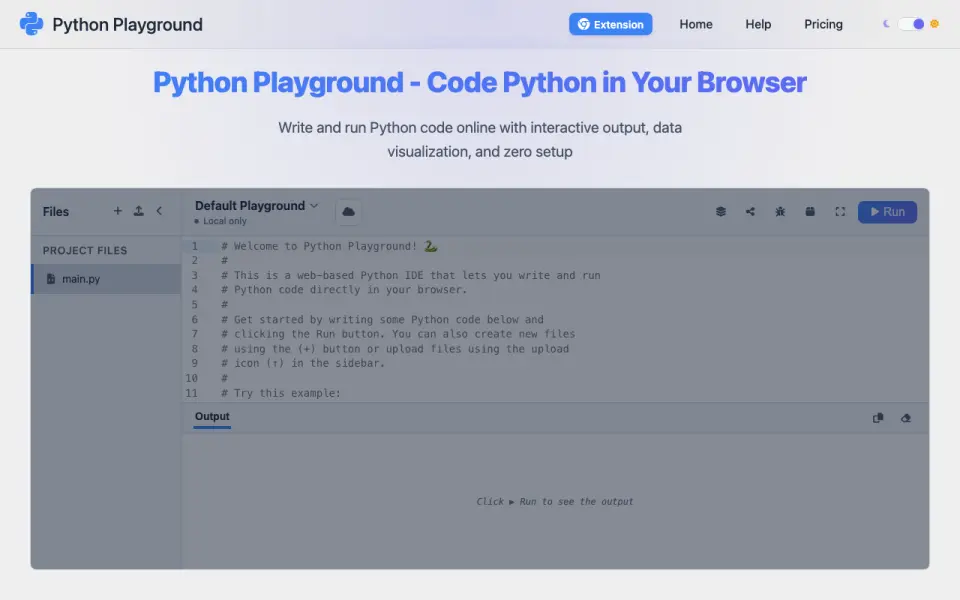Open the Default Playground dropdown
Screen dimensions: 960x600
coord(257,206)
